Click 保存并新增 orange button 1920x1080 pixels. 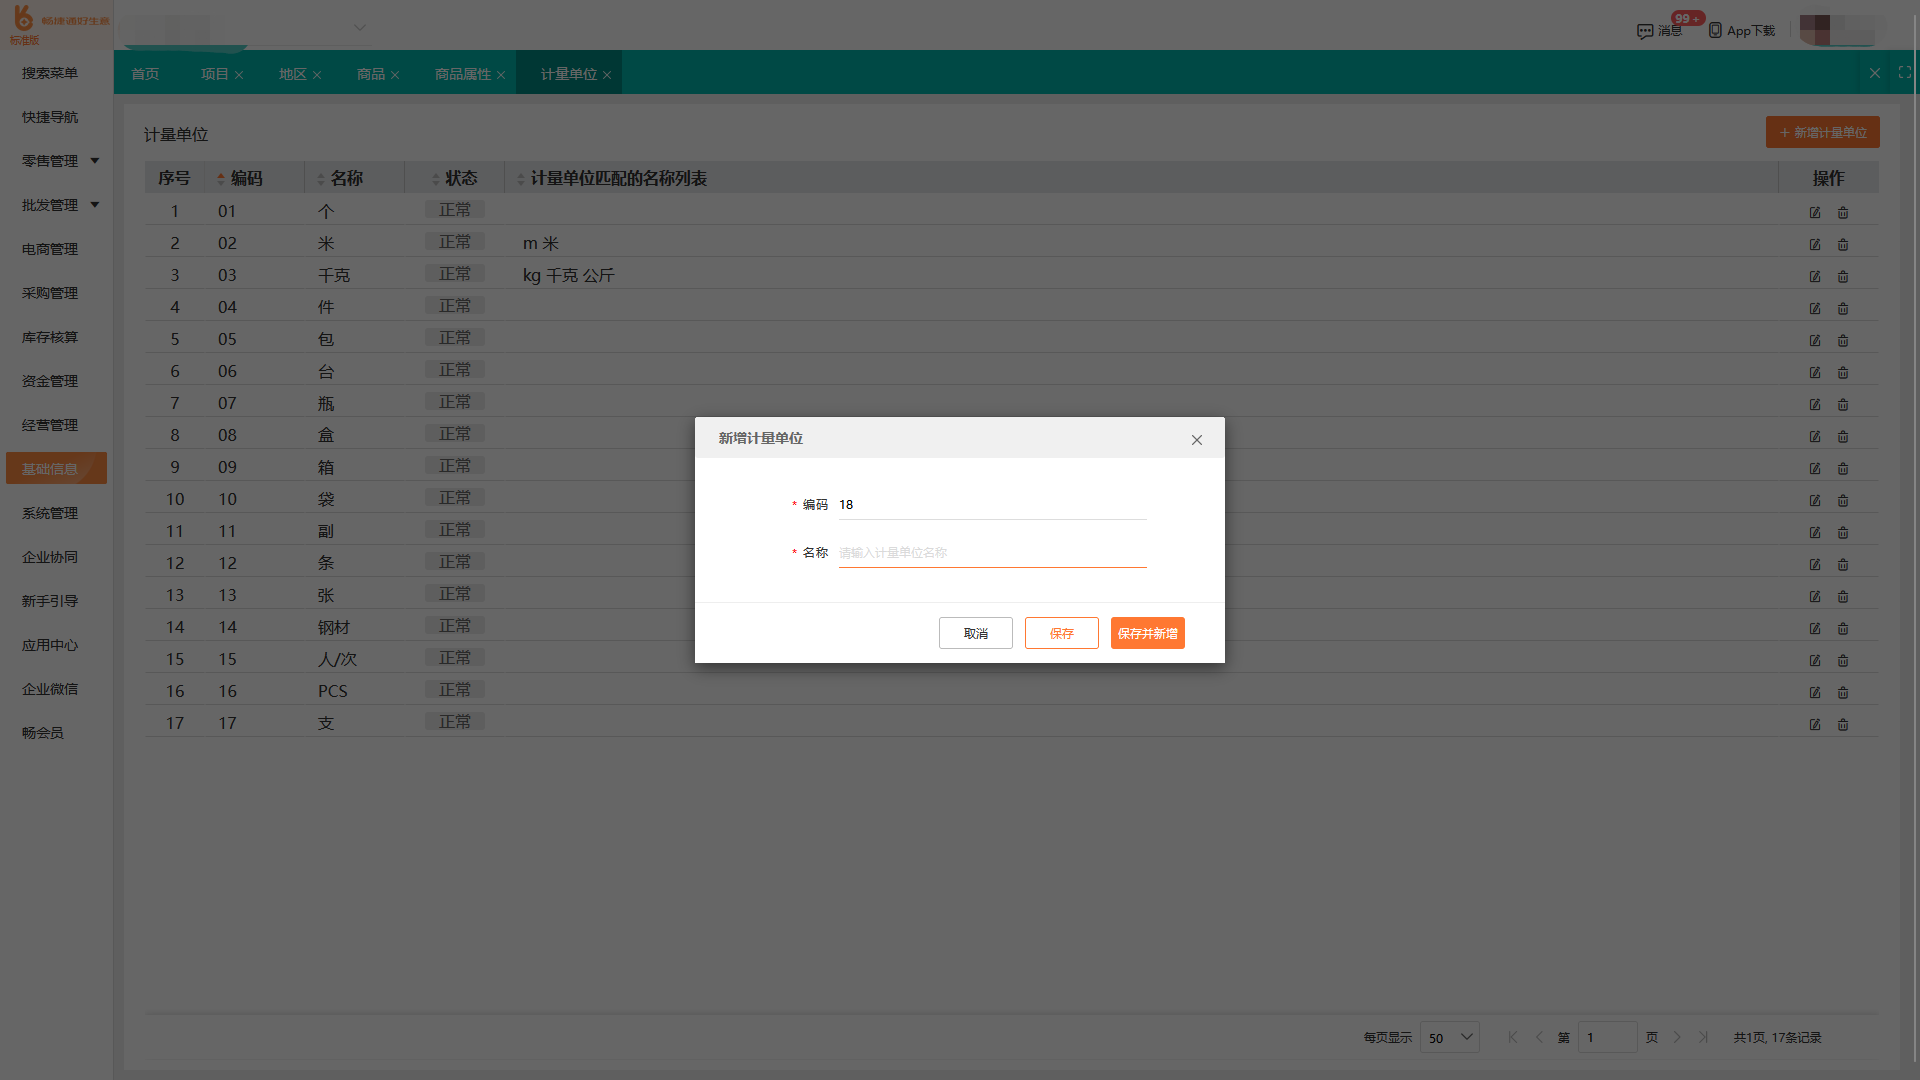coord(1147,633)
